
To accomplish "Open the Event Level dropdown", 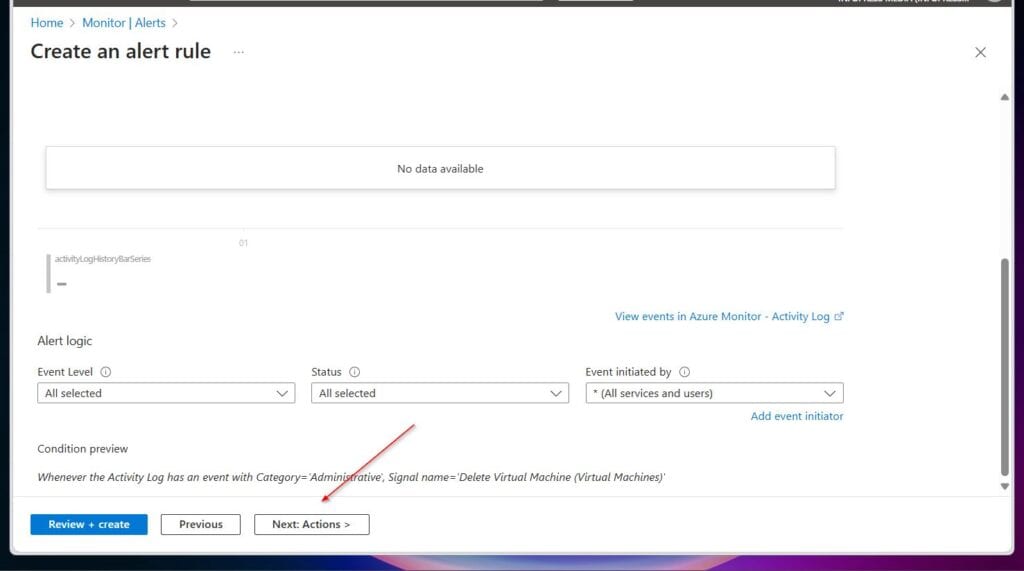I will click(166, 393).
